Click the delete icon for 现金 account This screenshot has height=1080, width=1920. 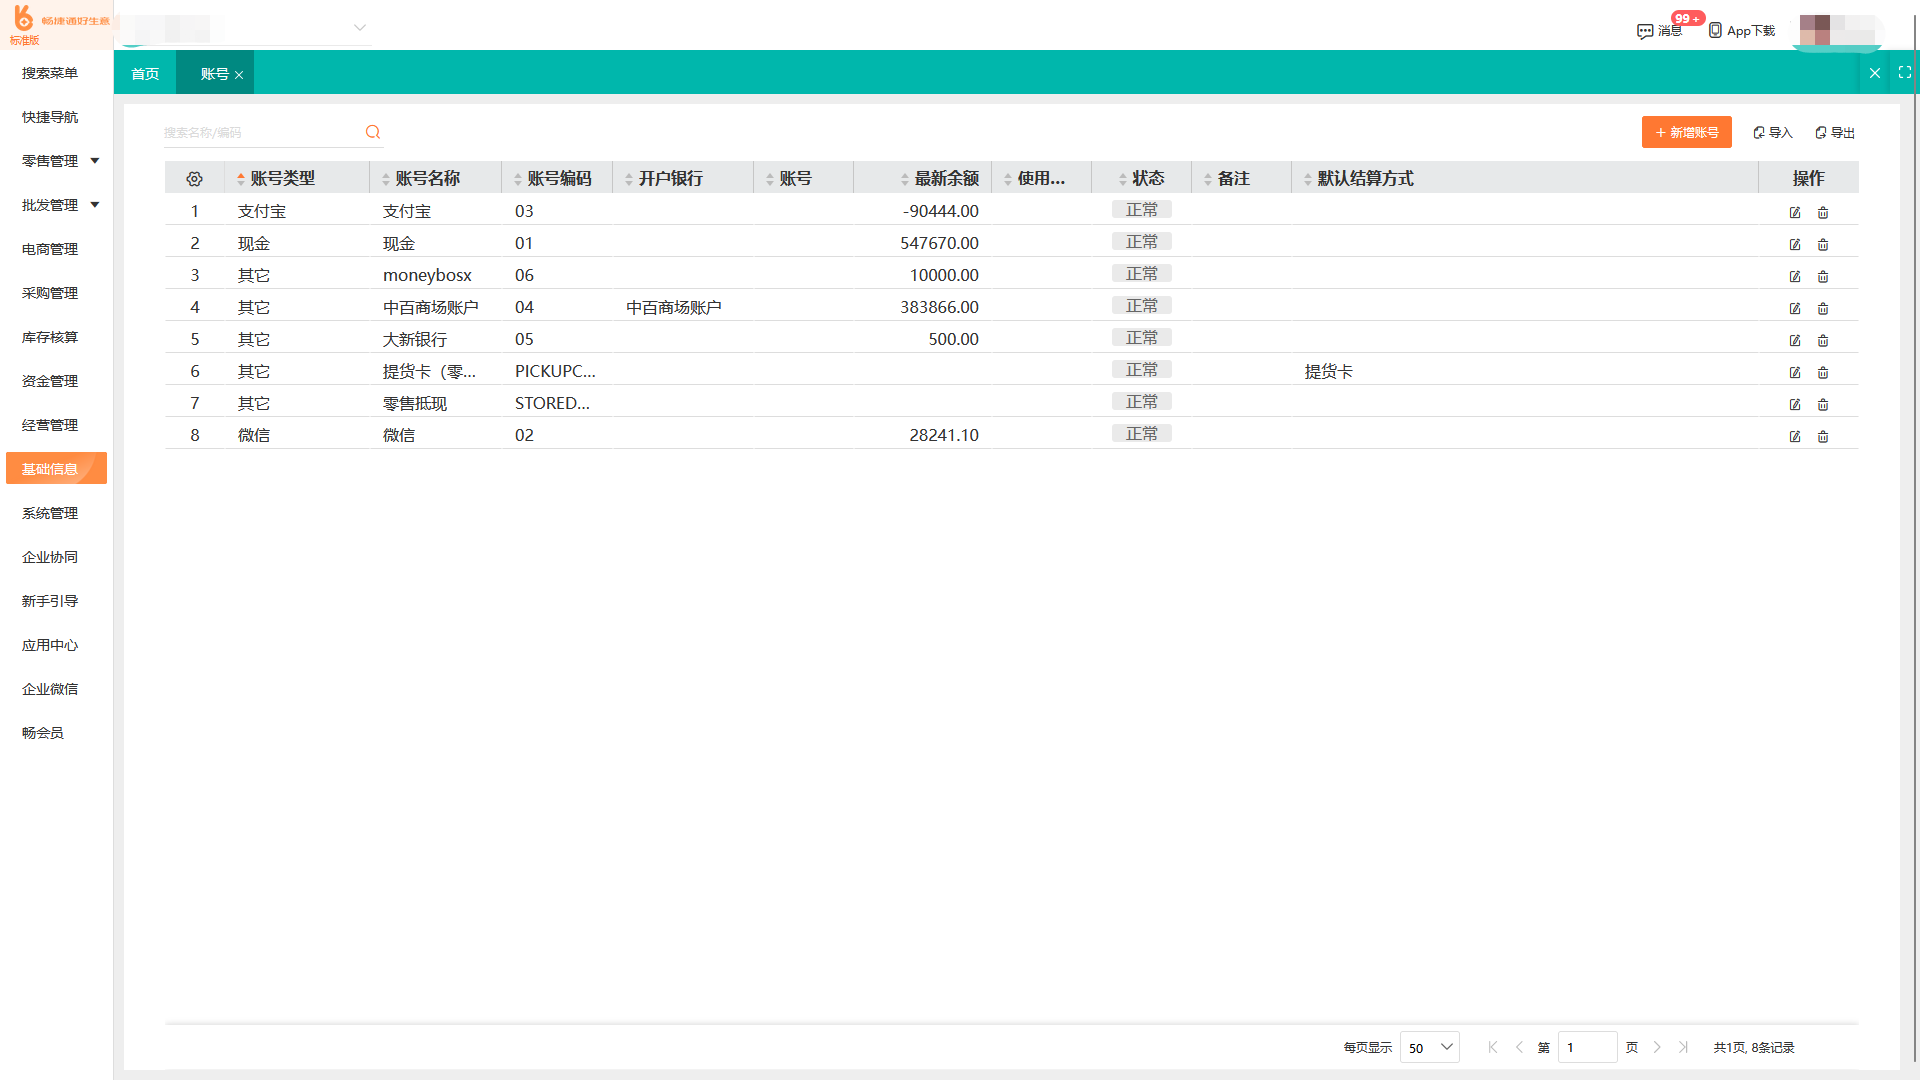(1824, 243)
